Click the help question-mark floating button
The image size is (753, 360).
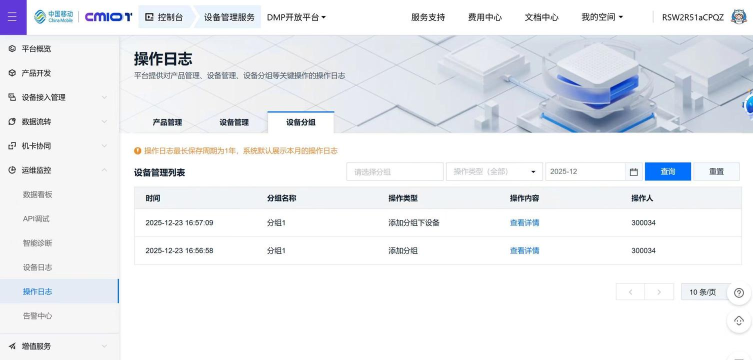click(739, 293)
